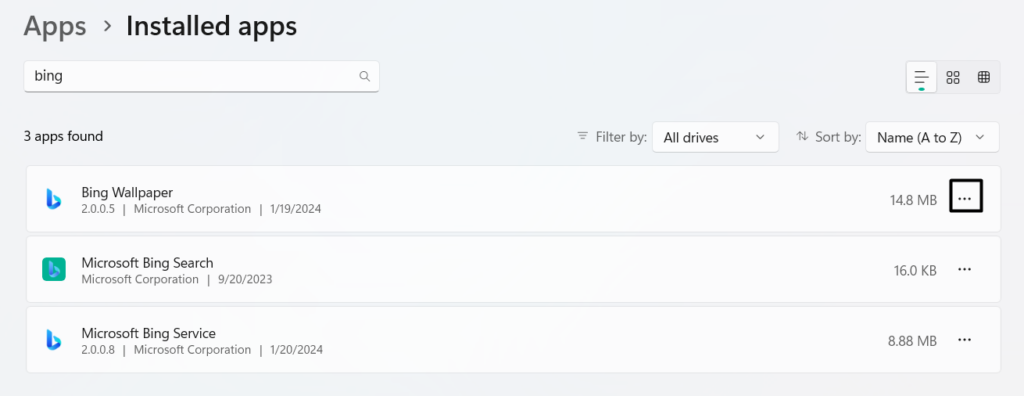Open Microsoft Bing Search more options
Image resolution: width=1024 pixels, height=396 pixels.
[x=965, y=269]
